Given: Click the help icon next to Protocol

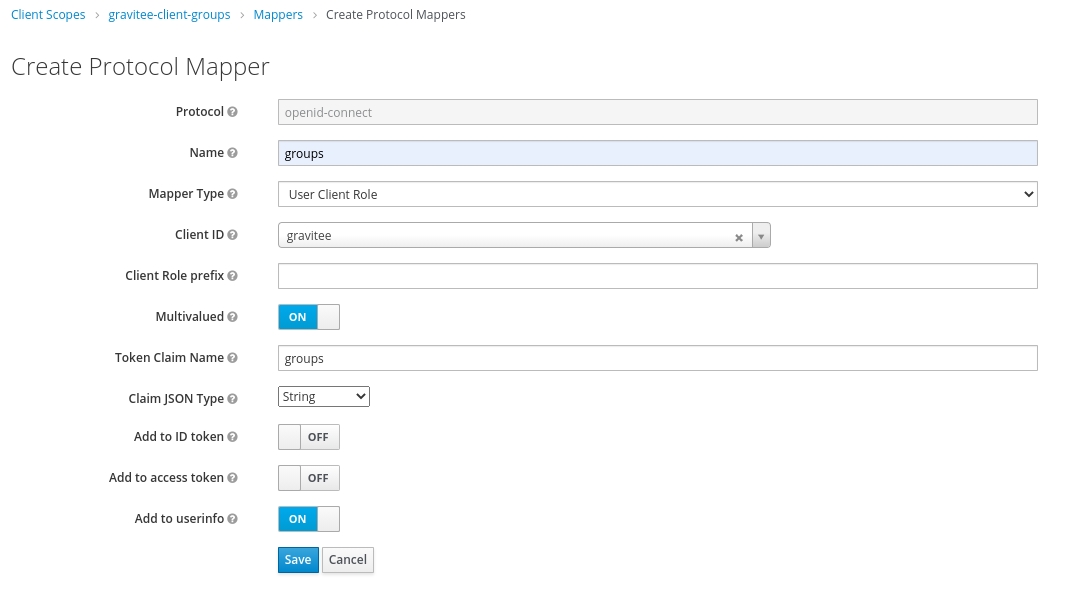Looking at the screenshot, I should (x=233, y=112).
